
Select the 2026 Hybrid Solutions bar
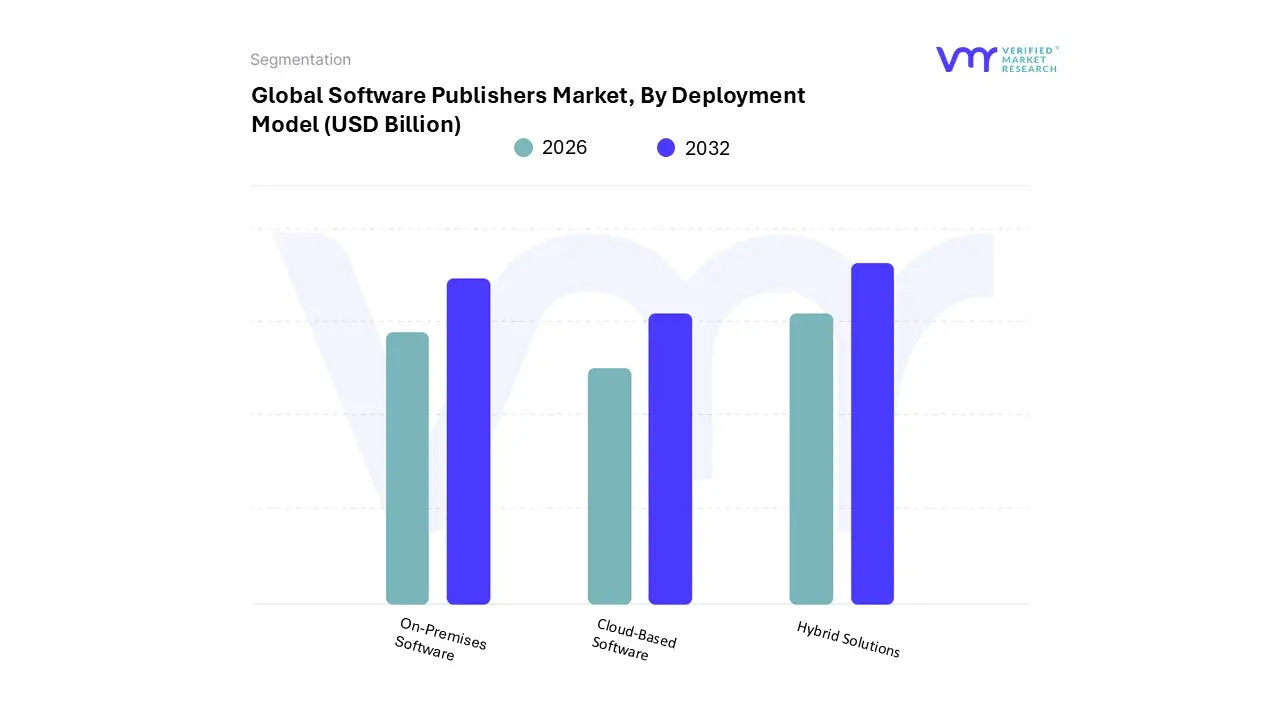tap(811, 459)
